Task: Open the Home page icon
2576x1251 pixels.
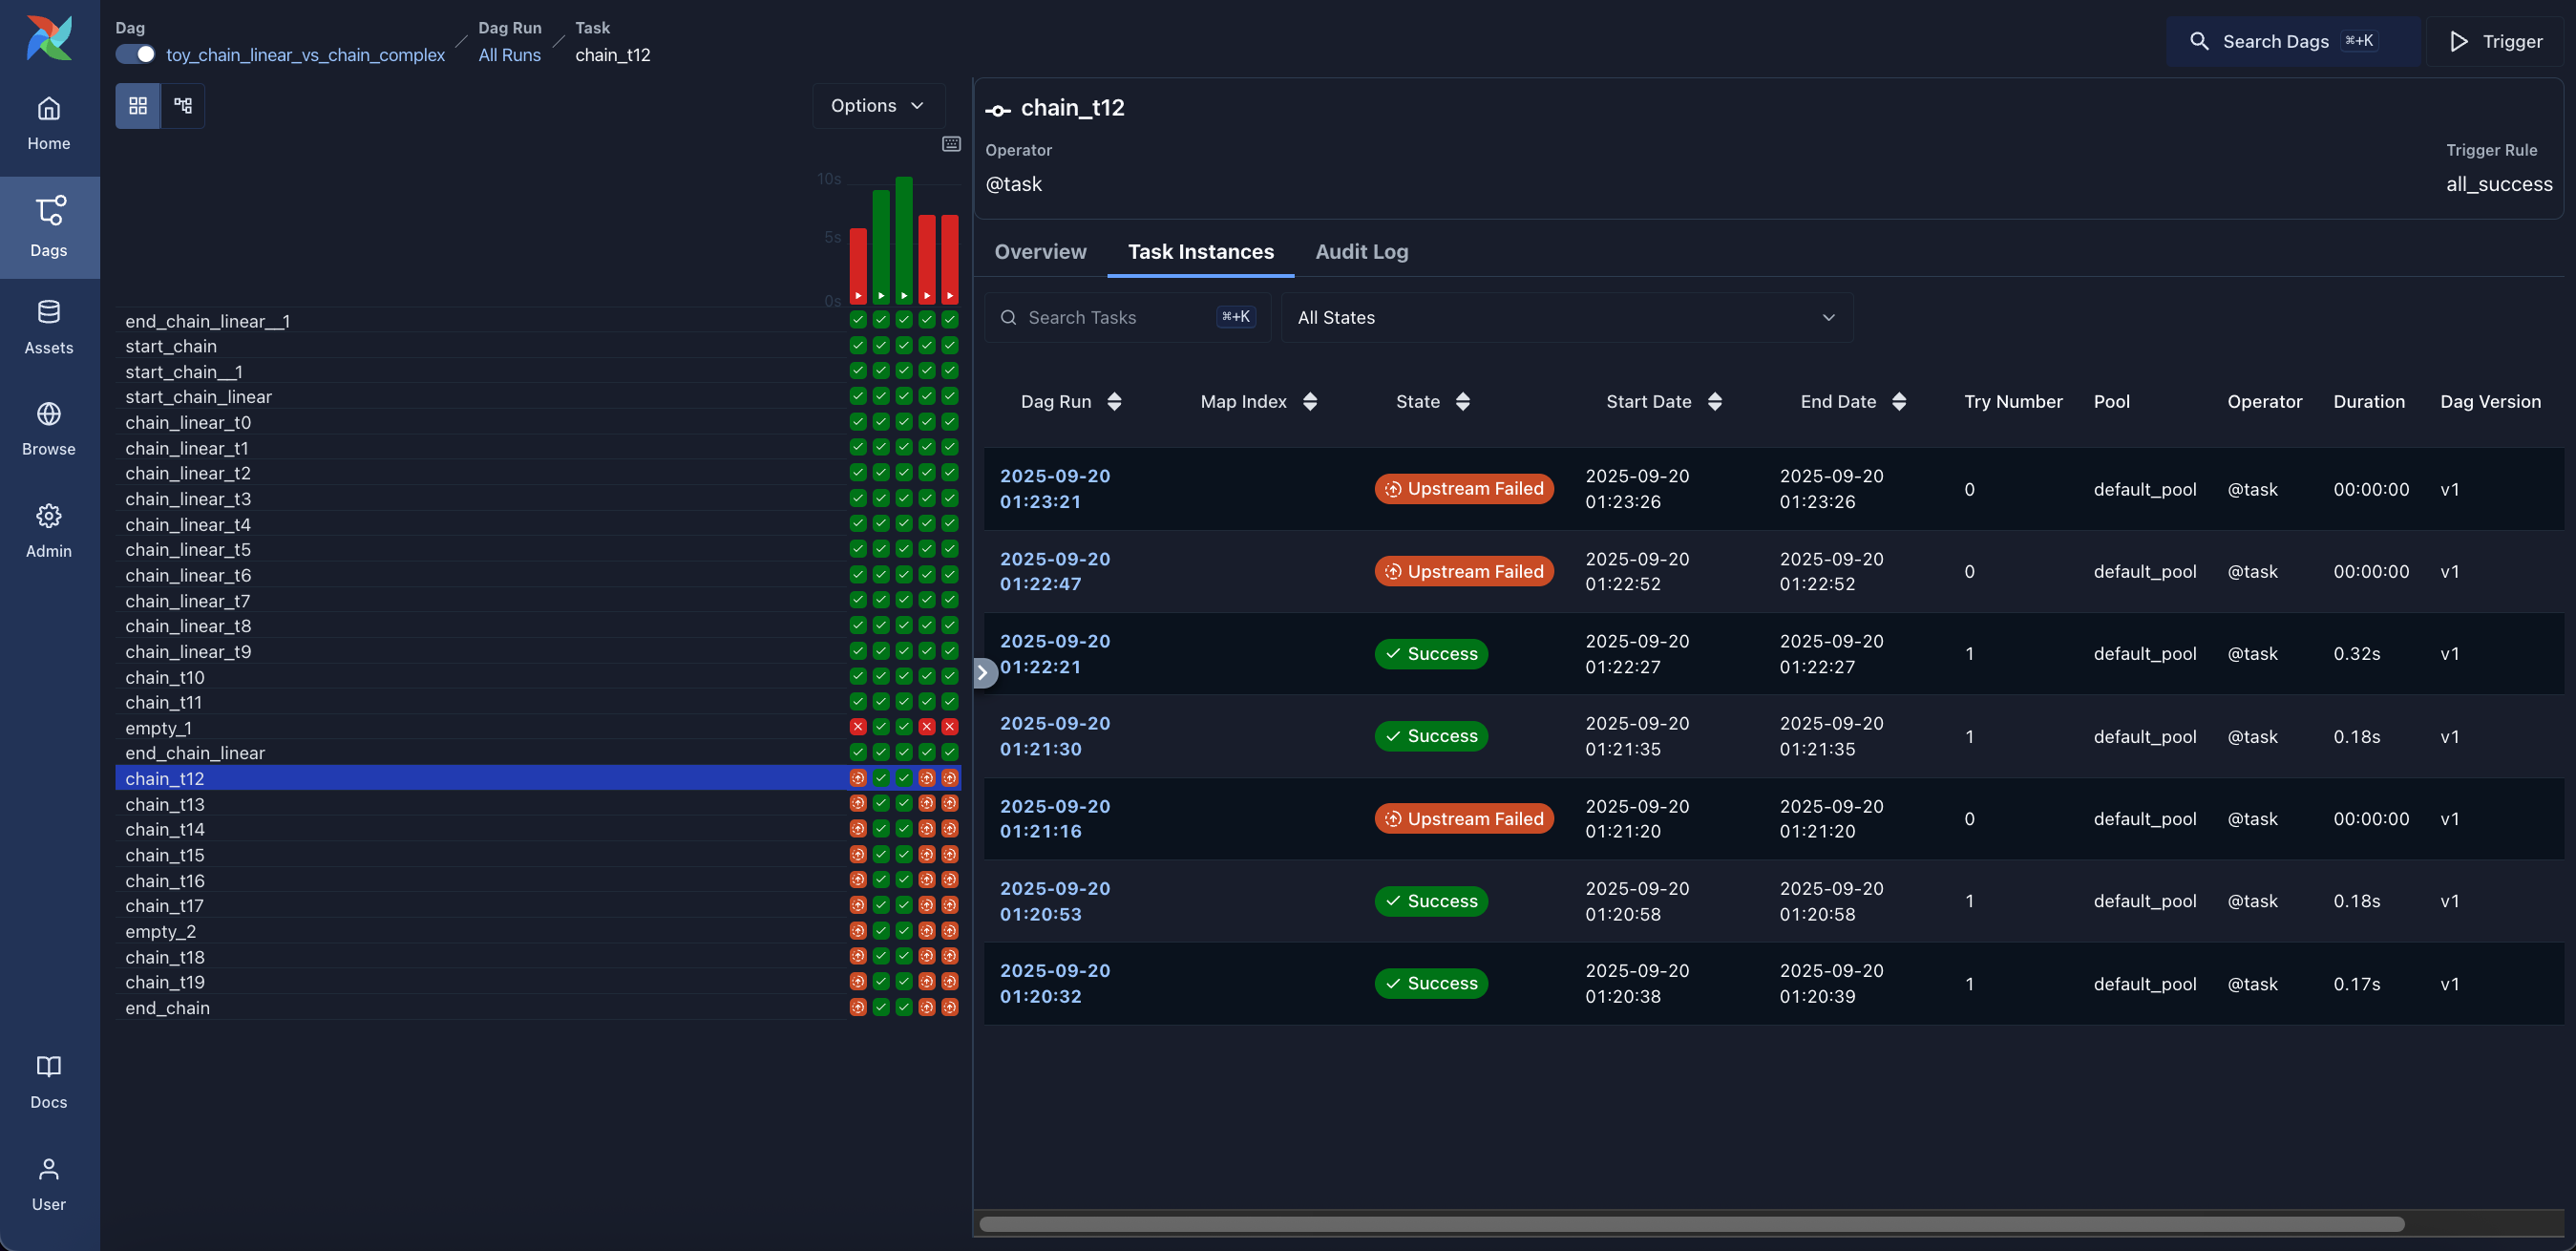Action: pos(48,108)
